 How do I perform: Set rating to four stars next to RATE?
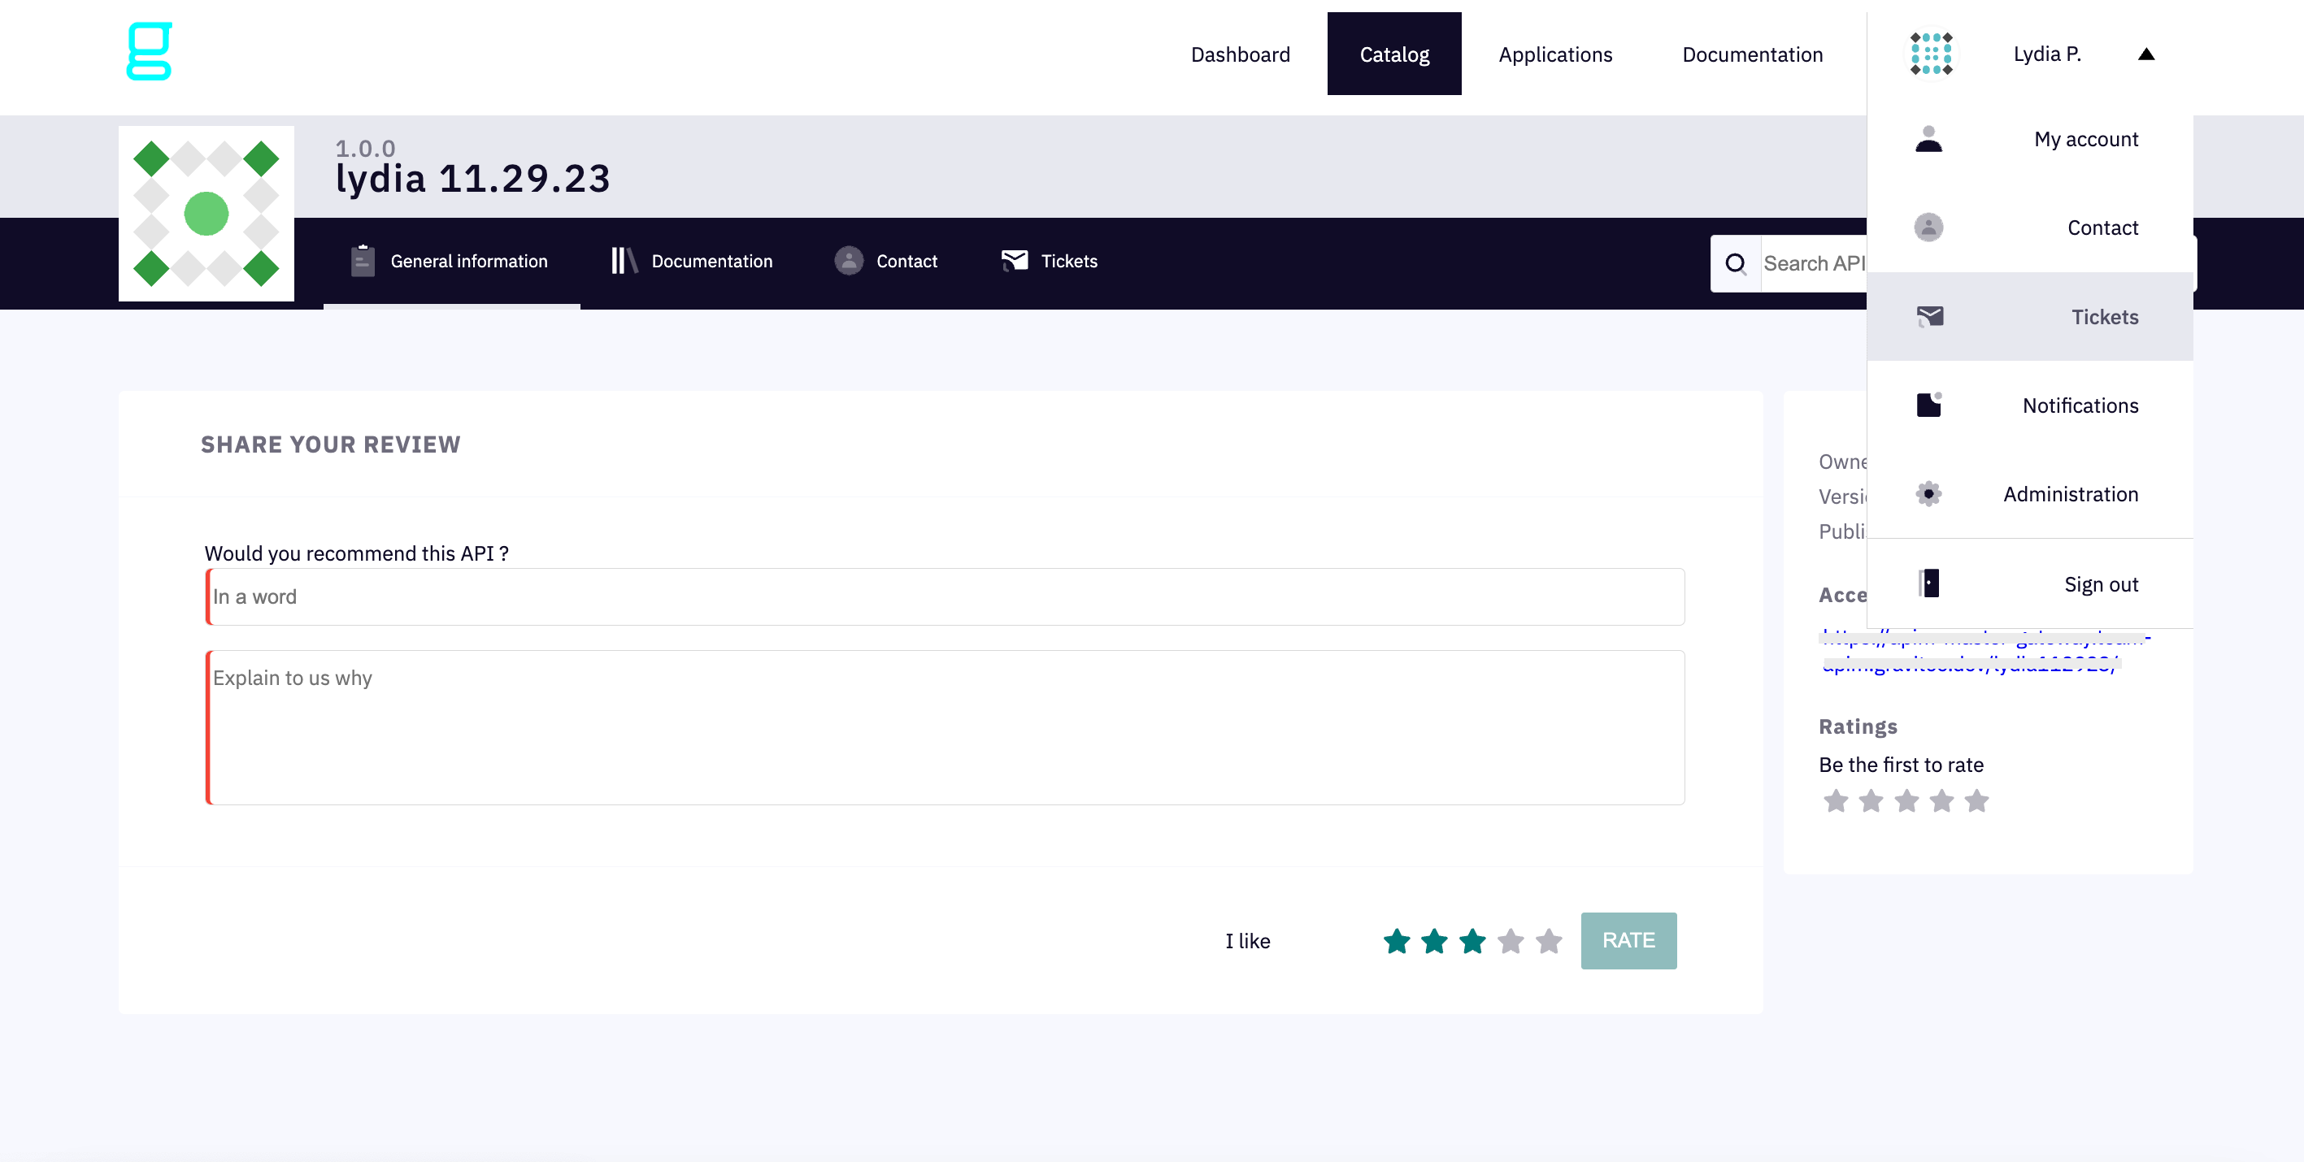pyautogui.click(x=1510, y=941)
